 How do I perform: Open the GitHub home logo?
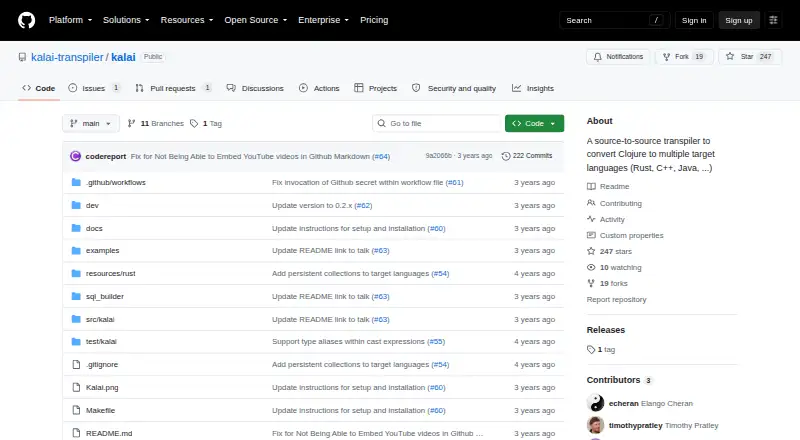pyautogui.click(x=27, y=20)
